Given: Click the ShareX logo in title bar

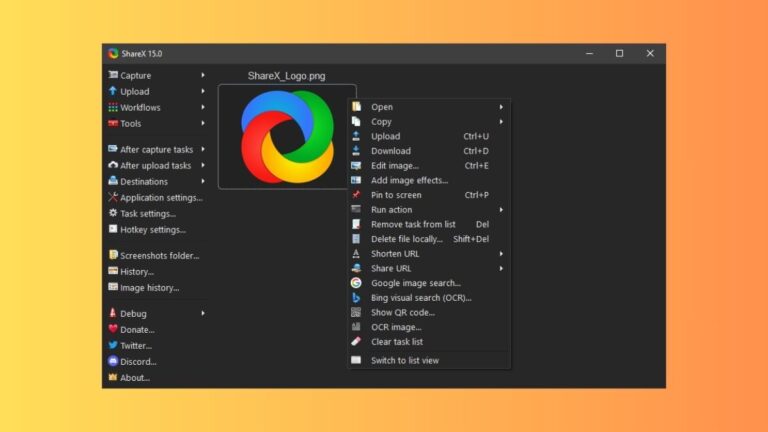Looking at the screenshot, I should pyautogui.click(x=113, y=53).
